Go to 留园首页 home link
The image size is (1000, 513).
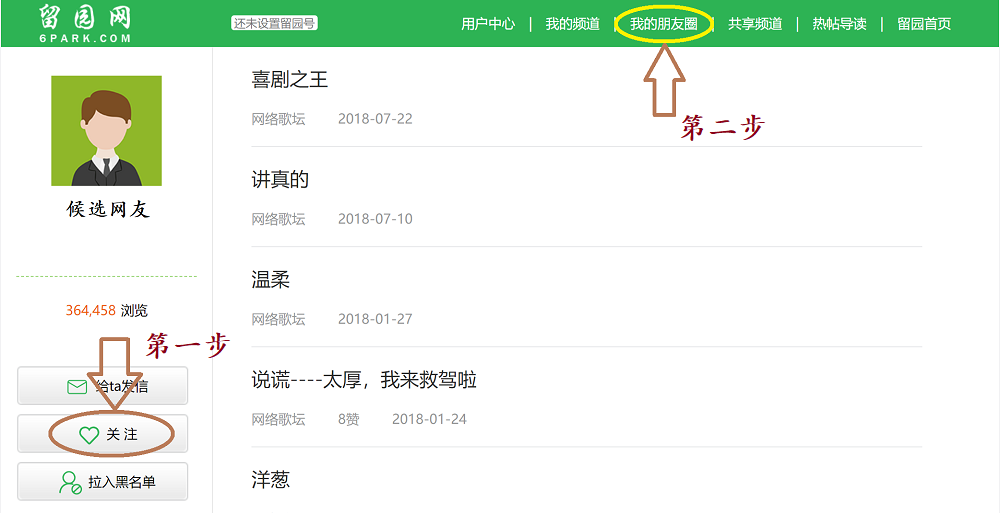924,24
